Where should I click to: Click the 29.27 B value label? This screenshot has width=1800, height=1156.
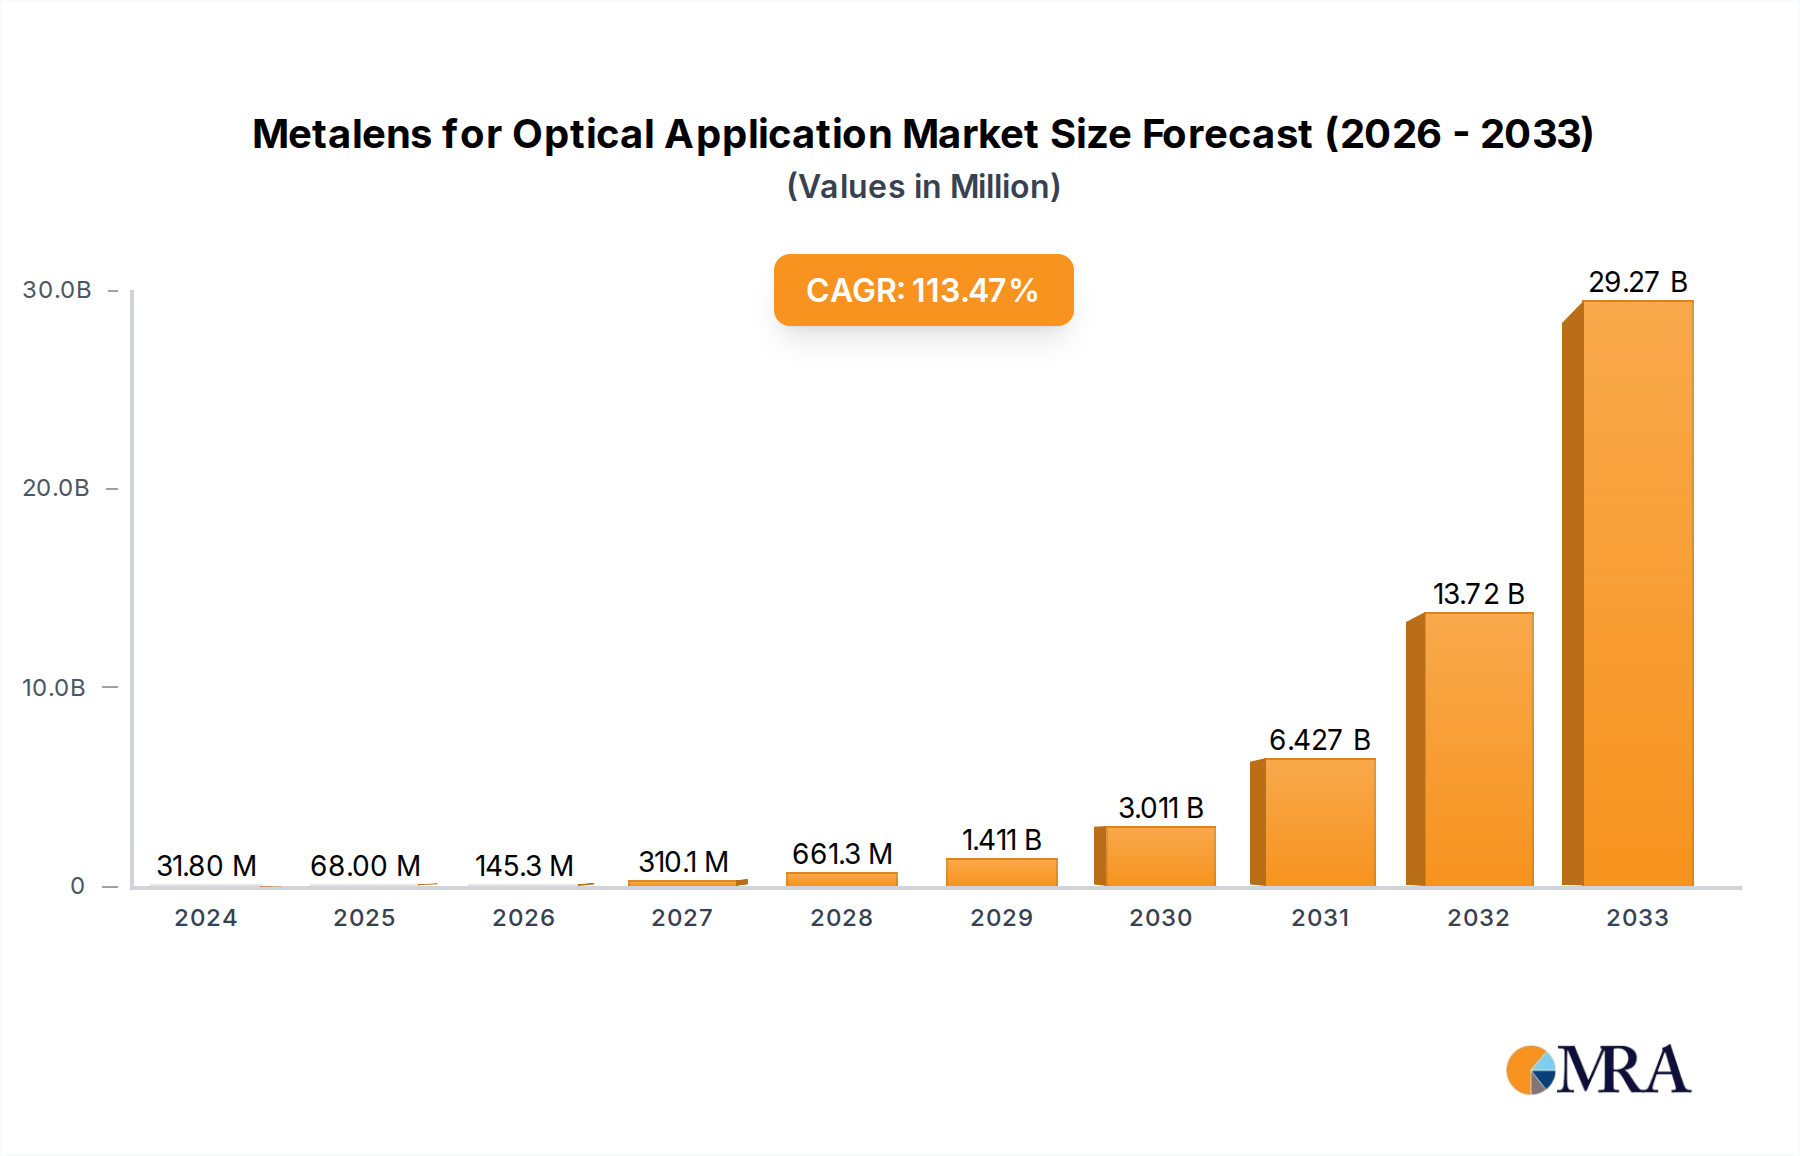click(1638, 282)
